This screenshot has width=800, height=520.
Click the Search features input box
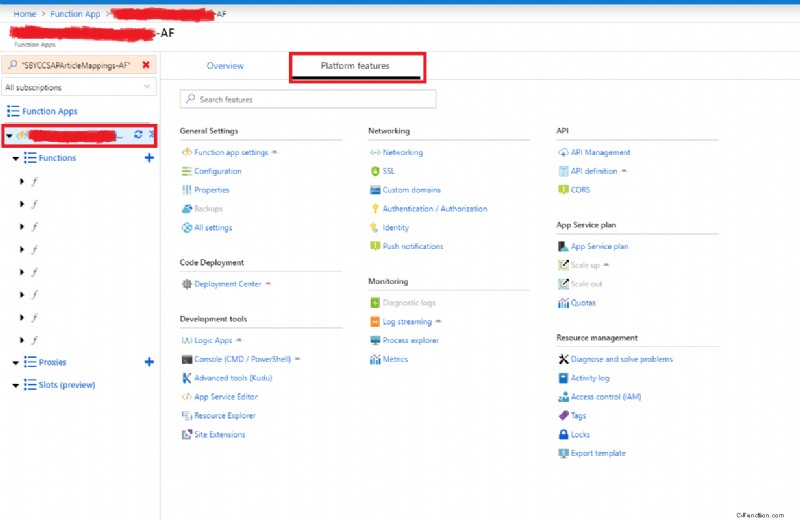(x=308, y=100)
